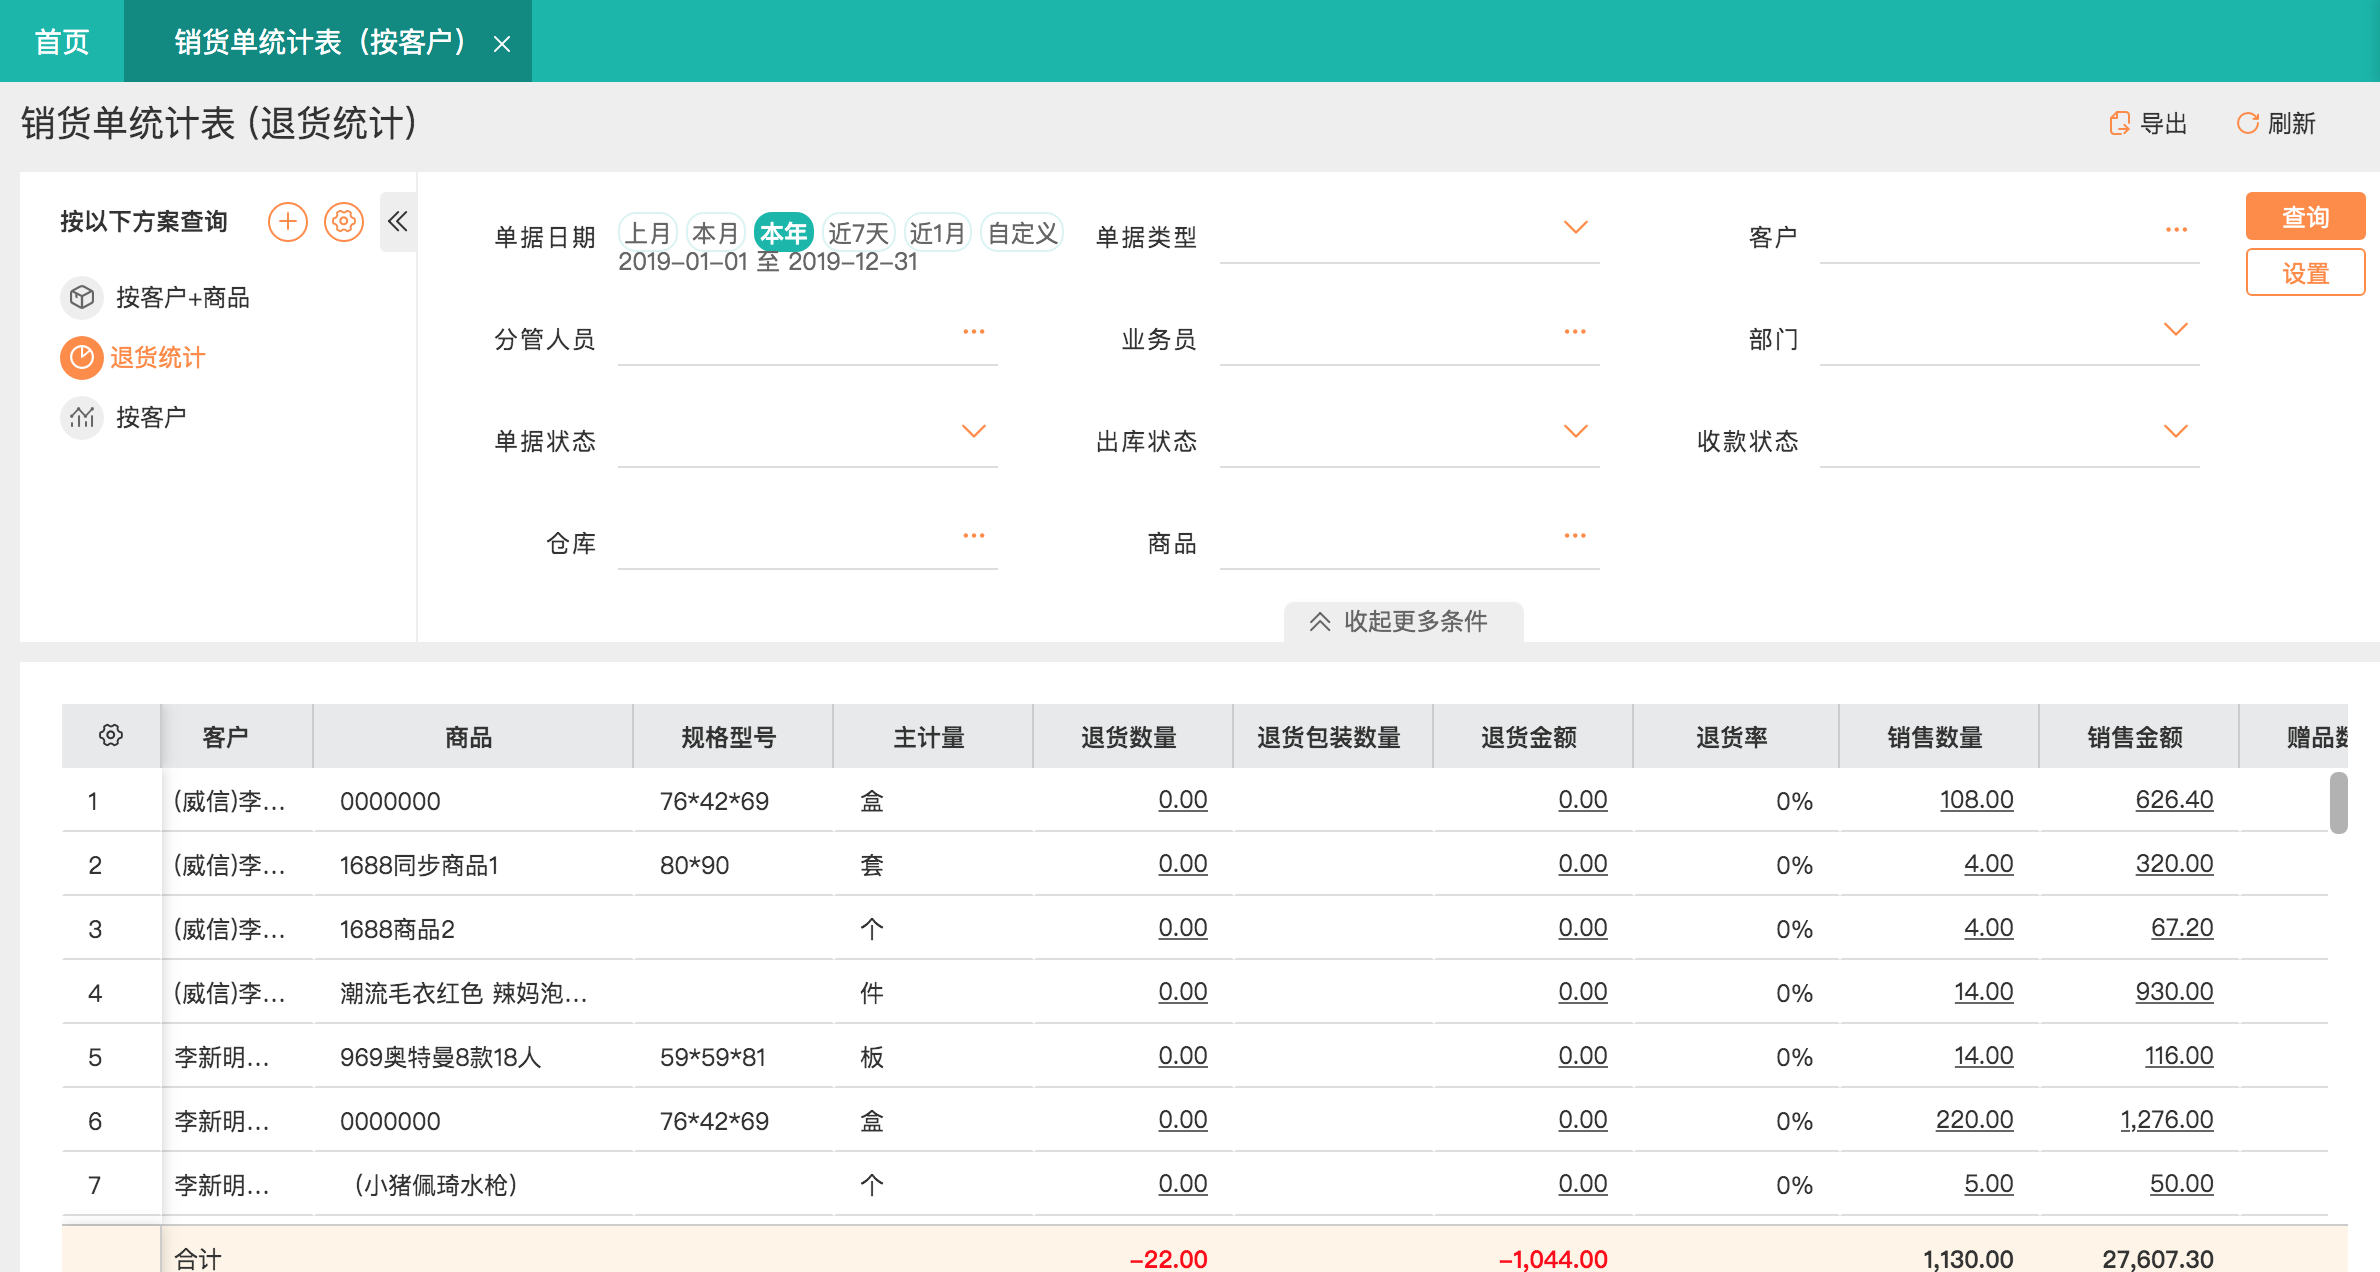
Task: Click 收起更多条件 to collapse filters
Action: click(1393, 620)
